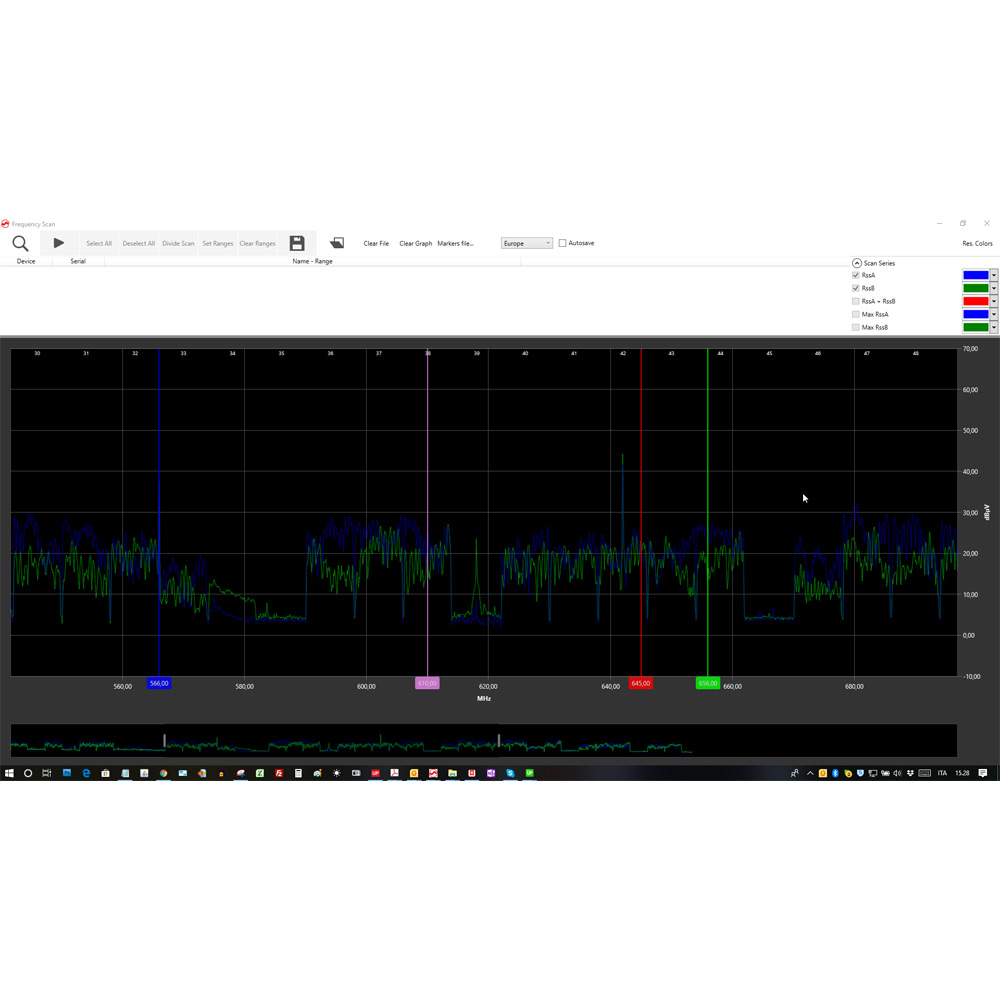Click the open folder icon
1000x1000 pixels.
[x=337, y=243]
